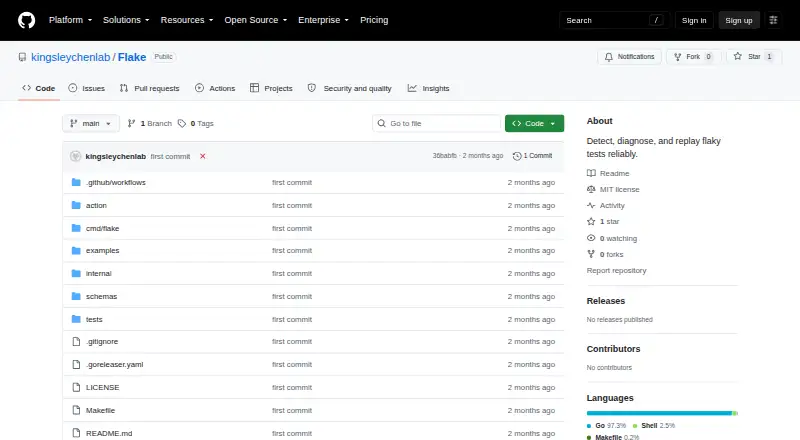Open the Pricing page

(374, 20)
